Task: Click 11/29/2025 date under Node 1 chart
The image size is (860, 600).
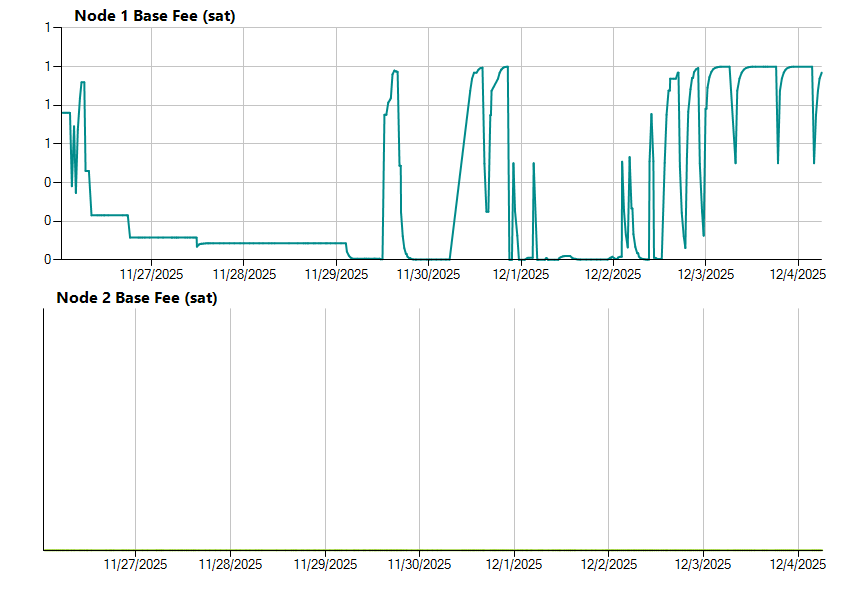Action: pos(336,274)
